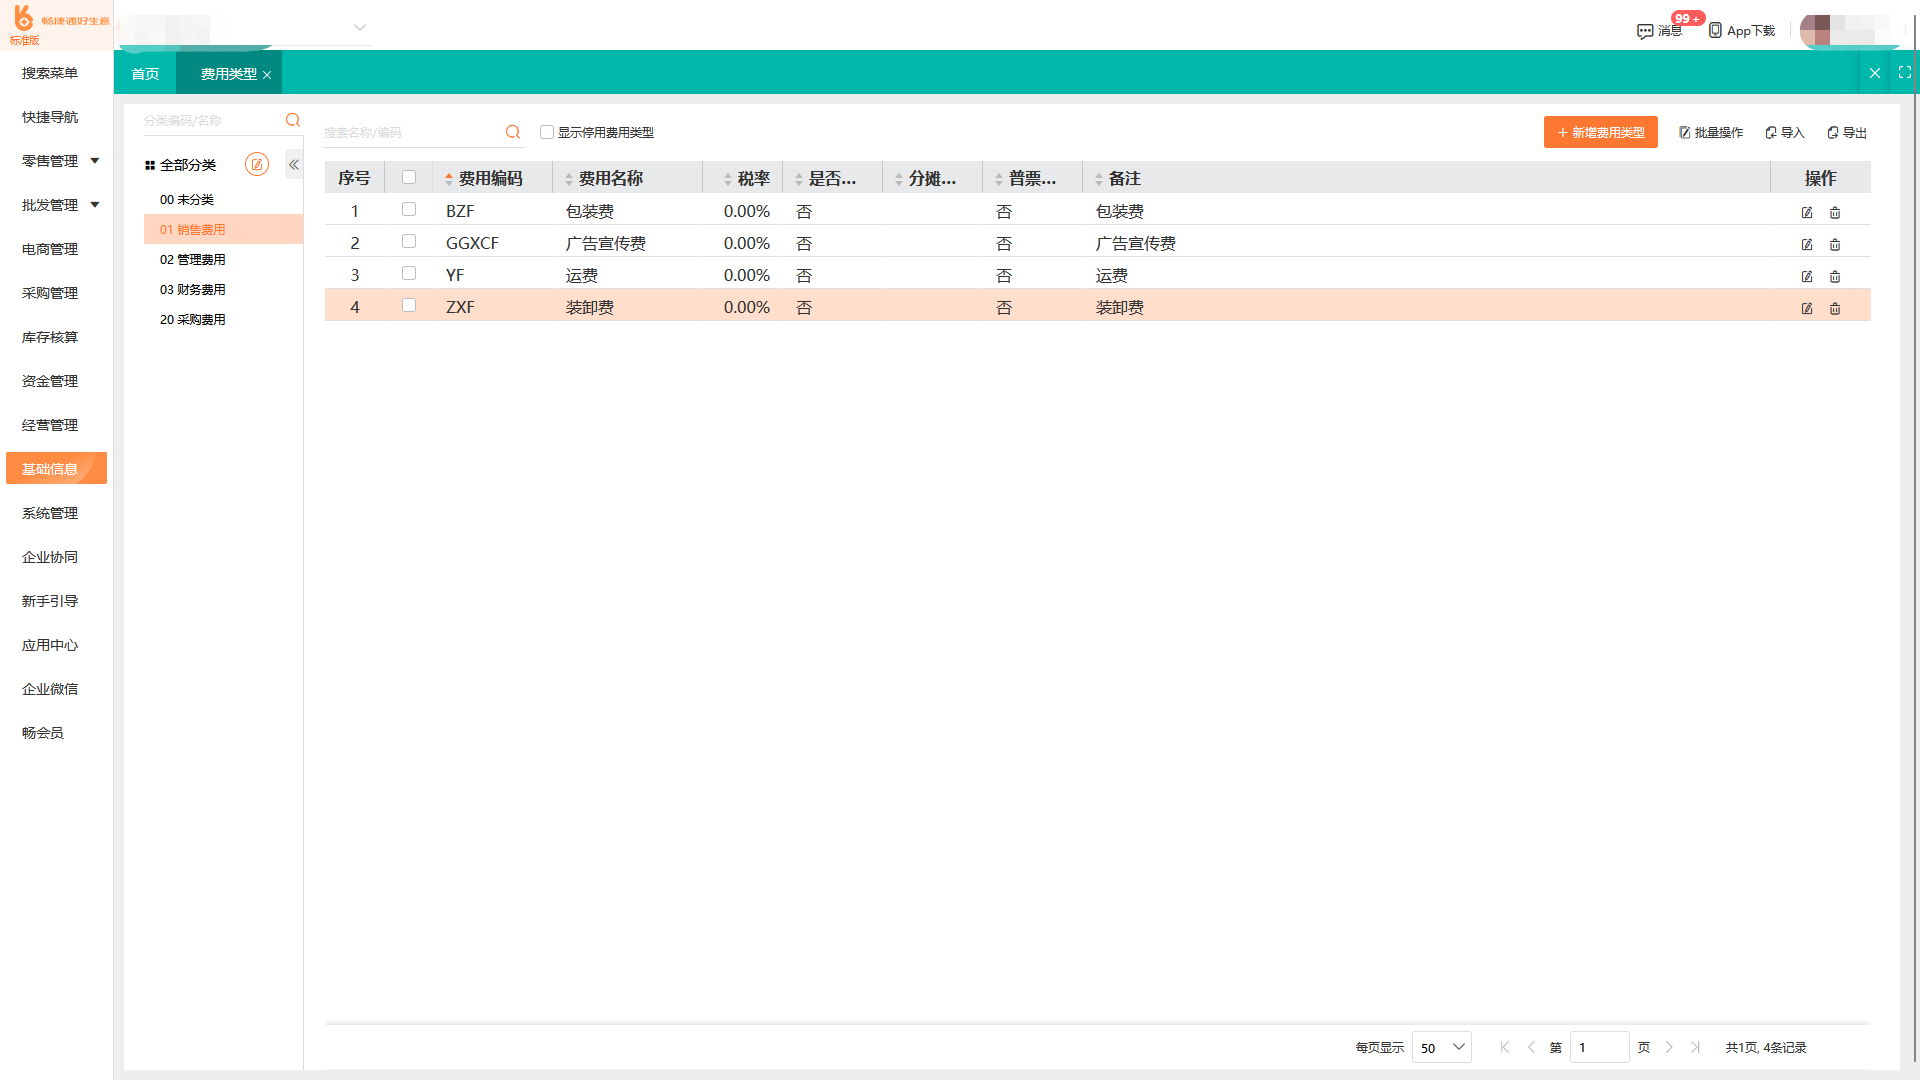Click the export 导出 icon button
The width and height of the screenshot is (1920, 1080).
pos(1847,131)
